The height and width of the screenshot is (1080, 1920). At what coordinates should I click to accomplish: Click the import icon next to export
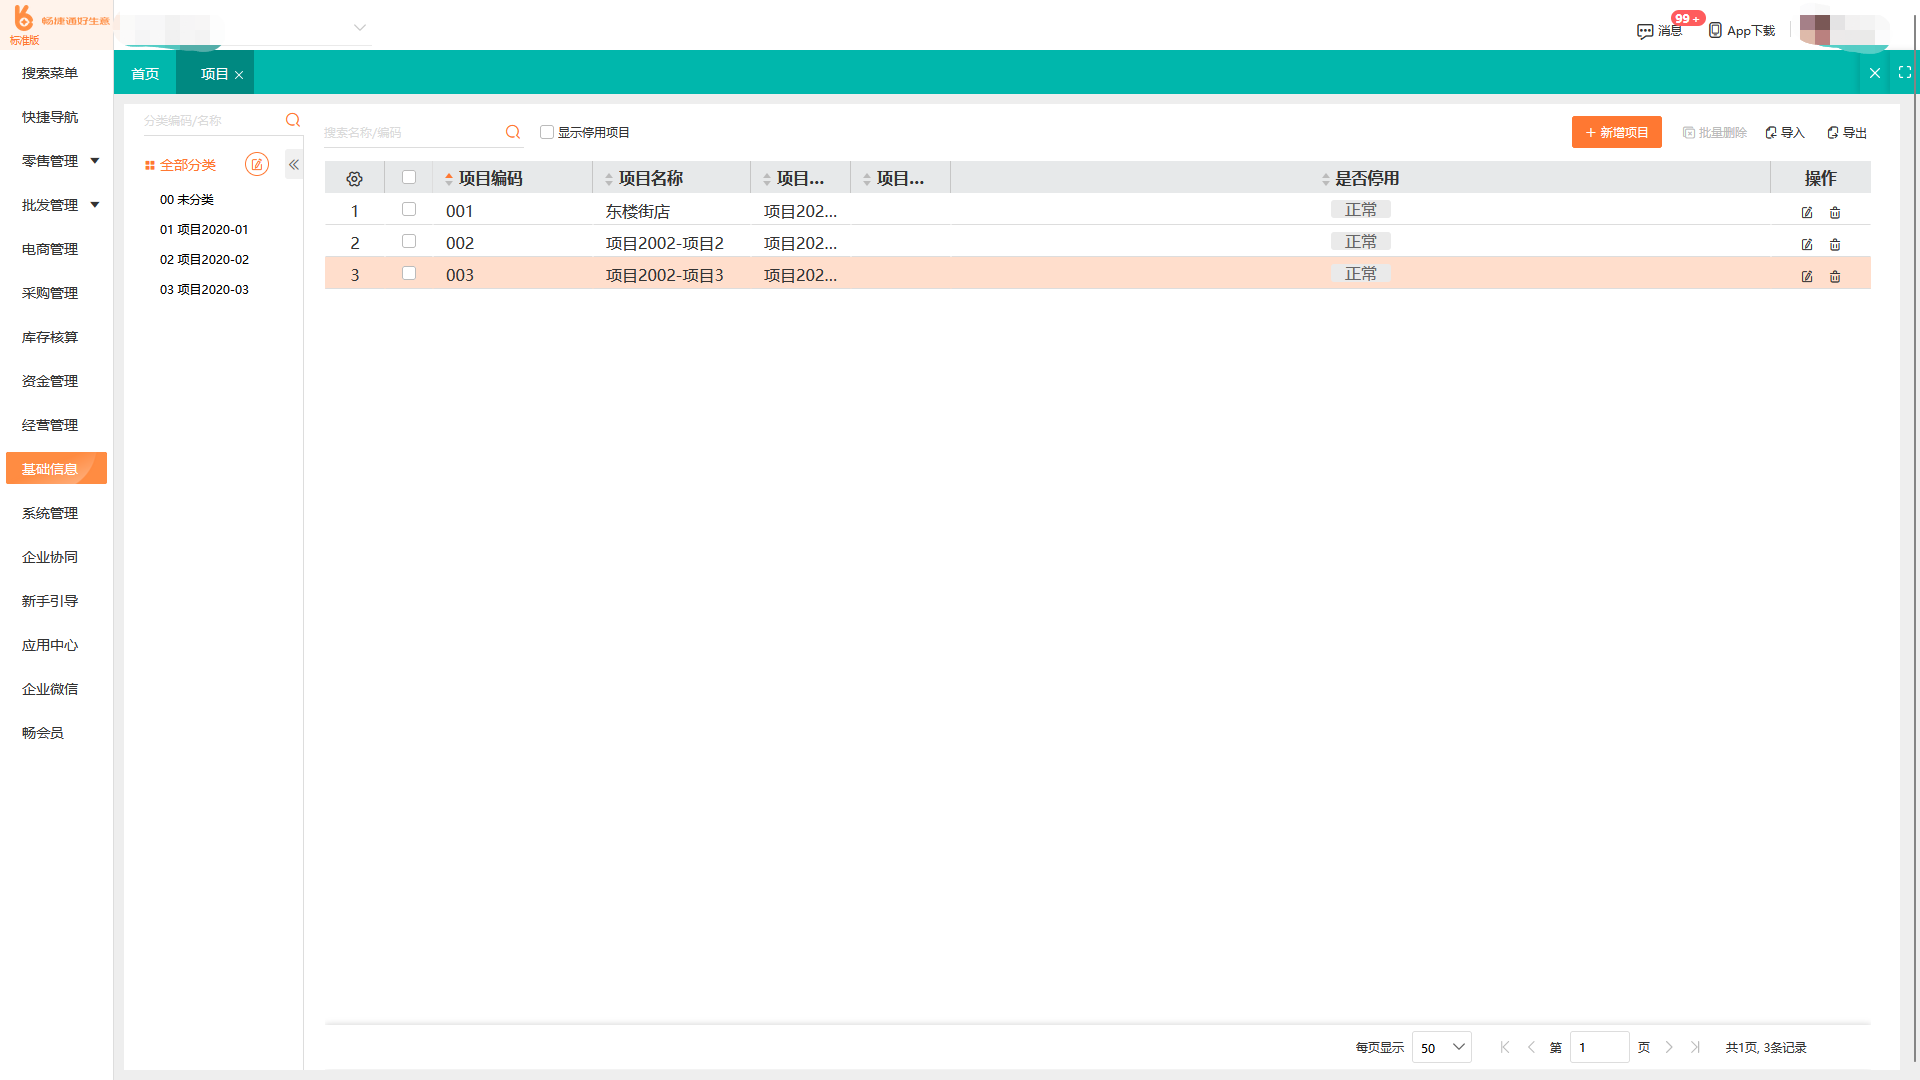[1787, 132]
